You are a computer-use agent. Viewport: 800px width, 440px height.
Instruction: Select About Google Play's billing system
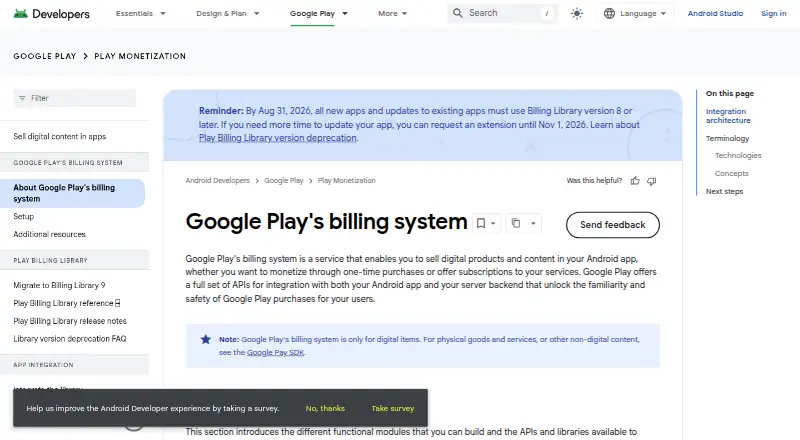[x=72, y=193]
